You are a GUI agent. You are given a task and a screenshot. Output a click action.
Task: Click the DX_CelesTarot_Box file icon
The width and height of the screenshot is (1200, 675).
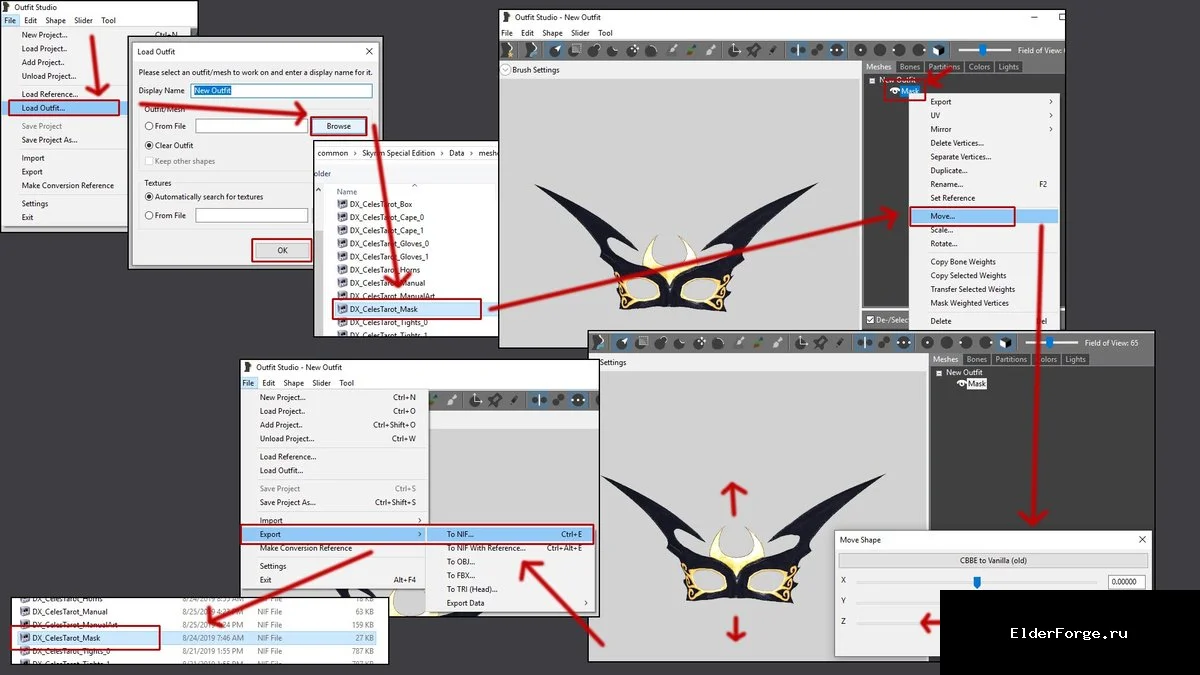[x=342, y=204]
